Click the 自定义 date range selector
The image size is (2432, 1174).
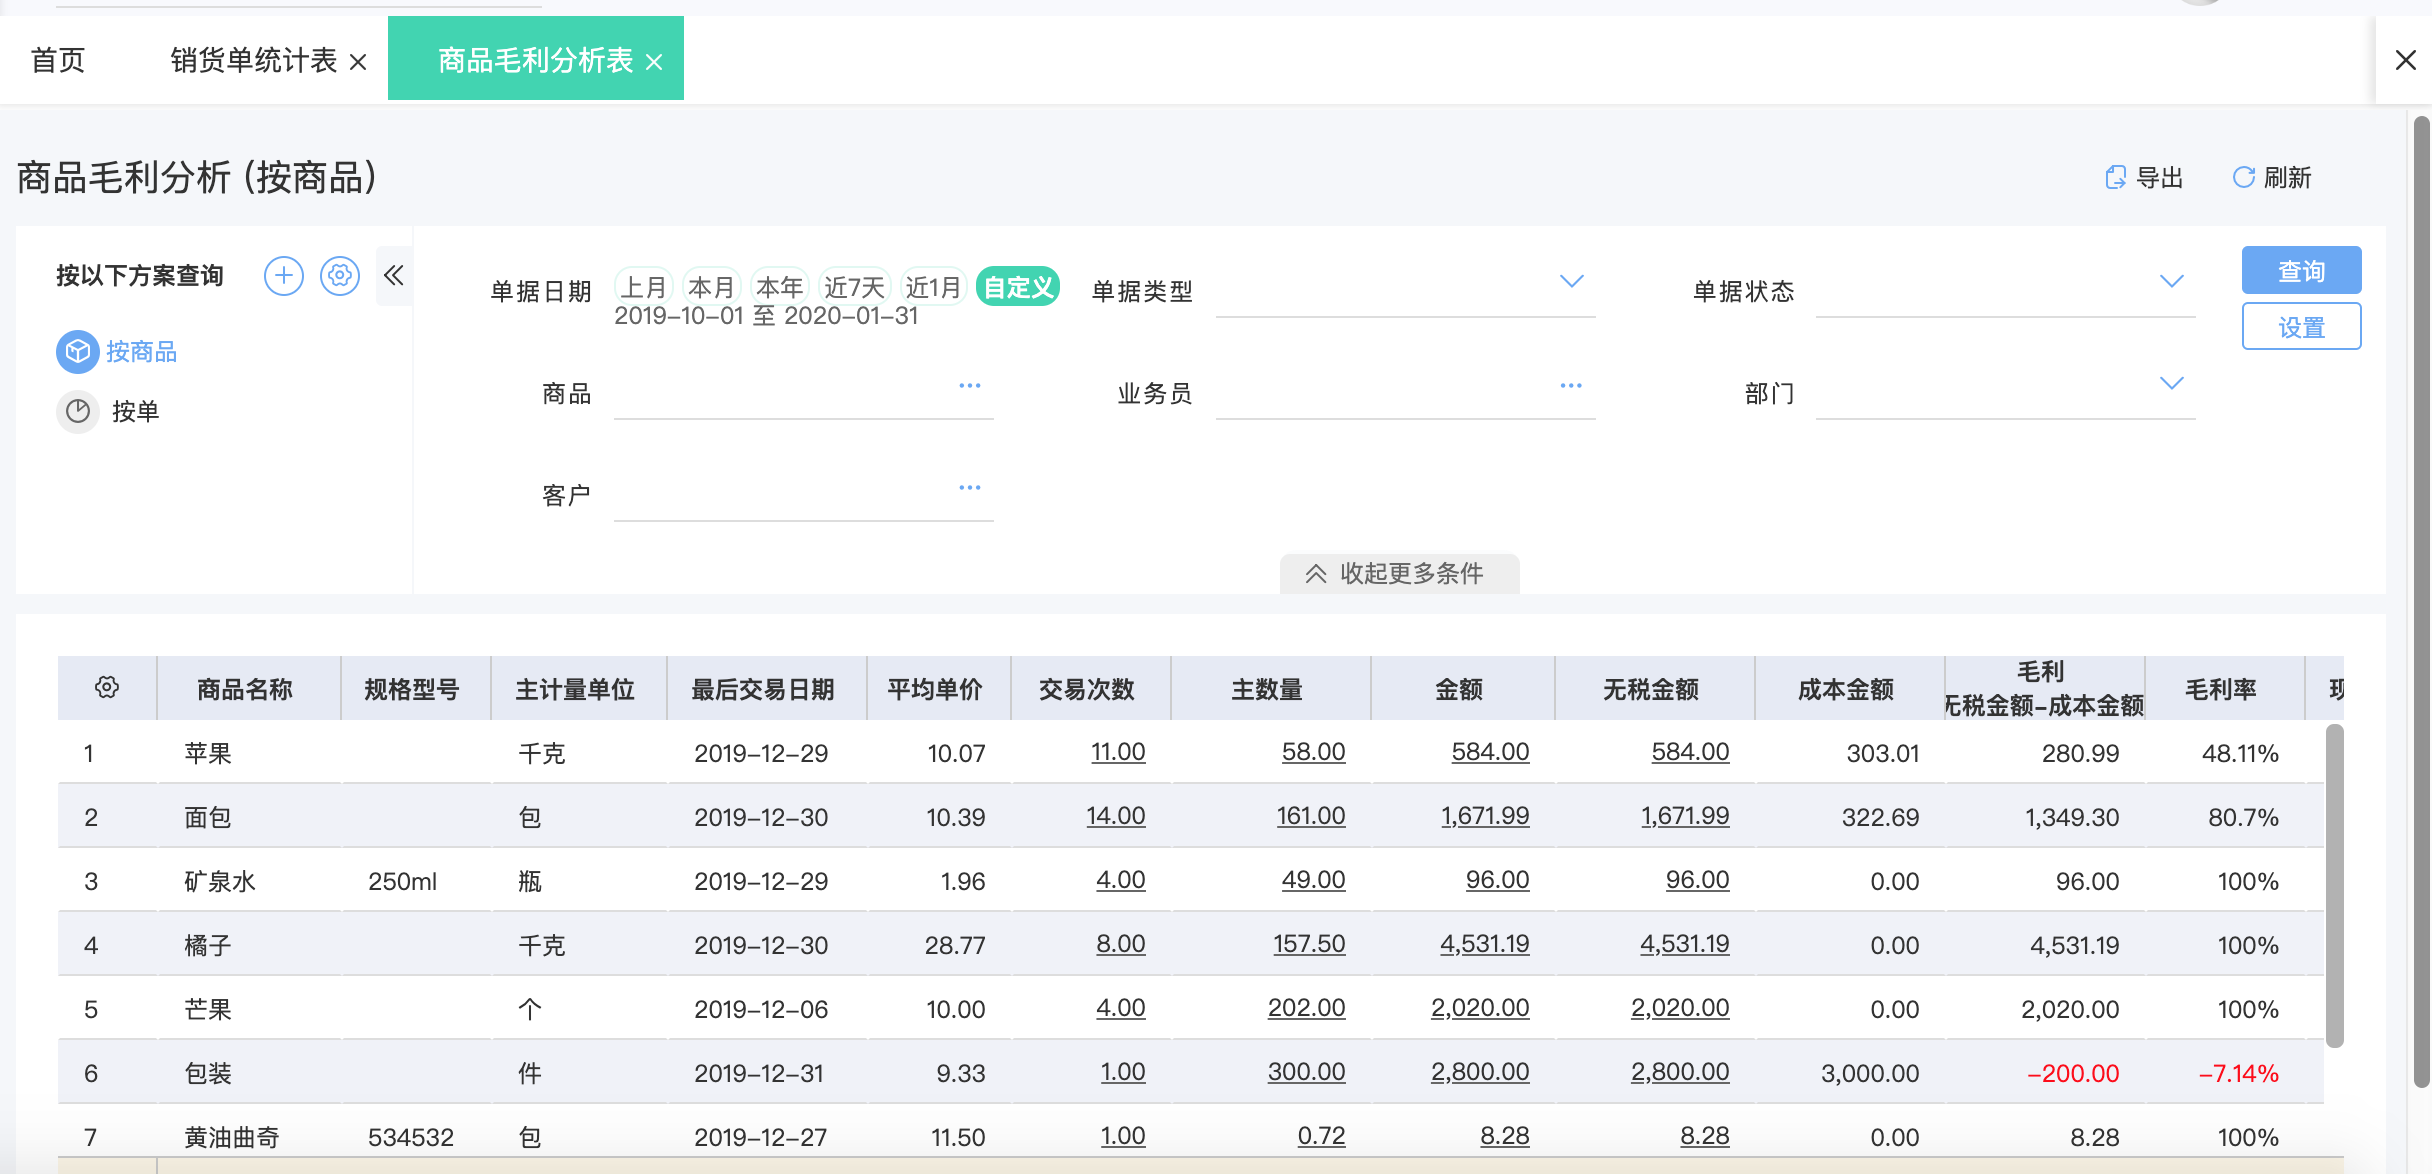(1017, 285)
